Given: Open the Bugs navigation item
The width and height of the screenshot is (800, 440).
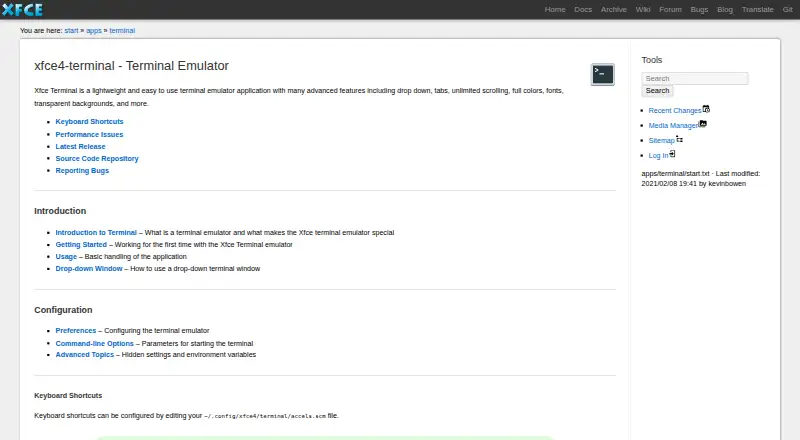Looking at the screenshot, I should (x=699, y=10).
